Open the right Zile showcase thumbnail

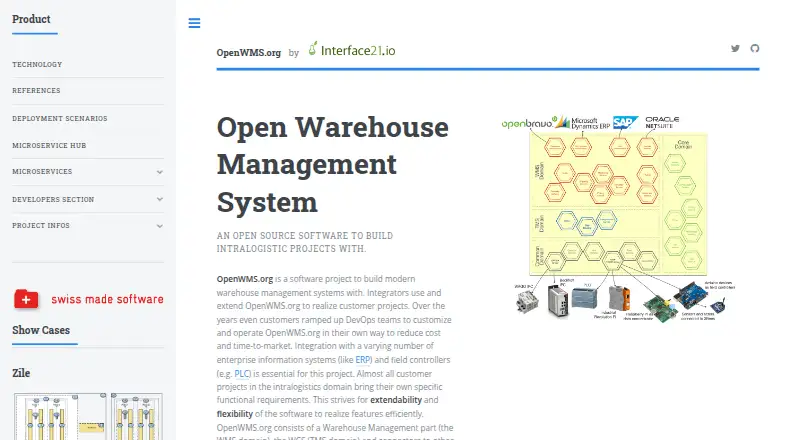[x=137, y=417]
